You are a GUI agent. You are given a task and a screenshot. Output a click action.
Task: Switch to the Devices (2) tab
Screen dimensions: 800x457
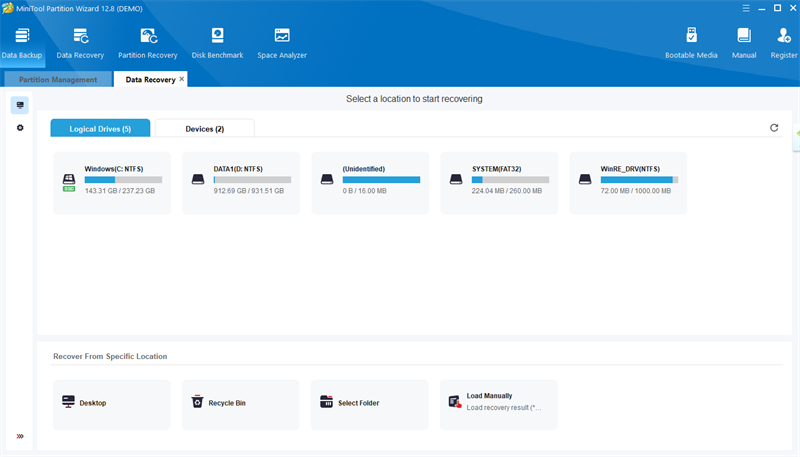(x=205, y=129)
